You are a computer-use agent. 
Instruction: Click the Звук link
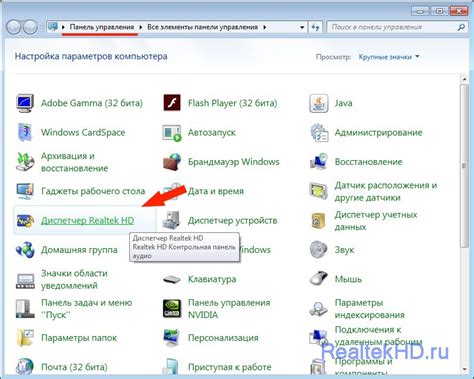tap(344, 250)
